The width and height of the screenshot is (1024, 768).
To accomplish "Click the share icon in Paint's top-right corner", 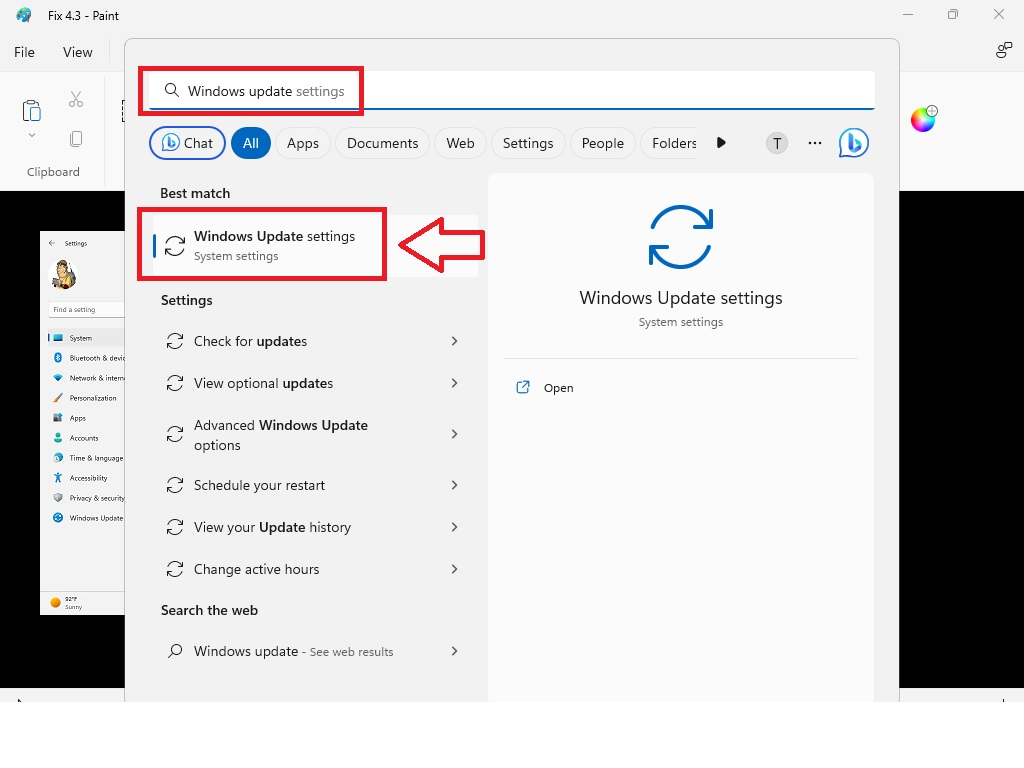I will (x=1003, y=50).
